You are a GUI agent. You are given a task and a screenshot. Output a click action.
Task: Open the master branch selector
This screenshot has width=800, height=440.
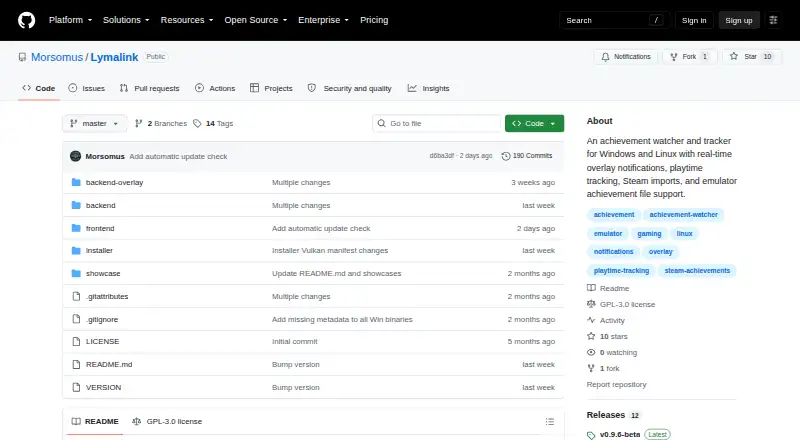[94, 124]
